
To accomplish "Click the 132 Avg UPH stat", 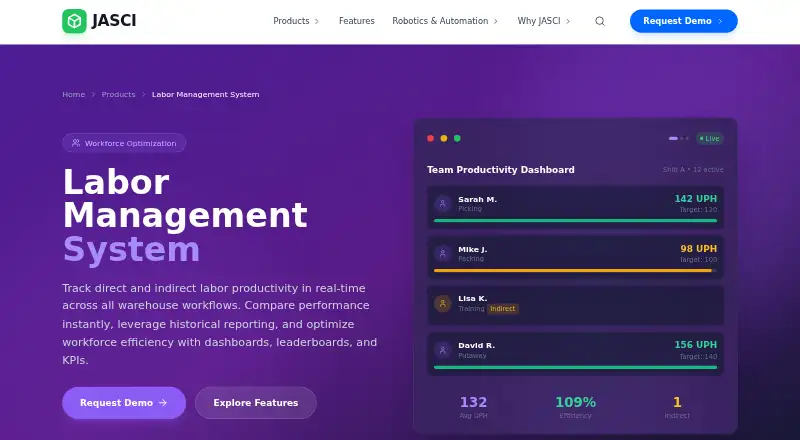I will [473, 407].
